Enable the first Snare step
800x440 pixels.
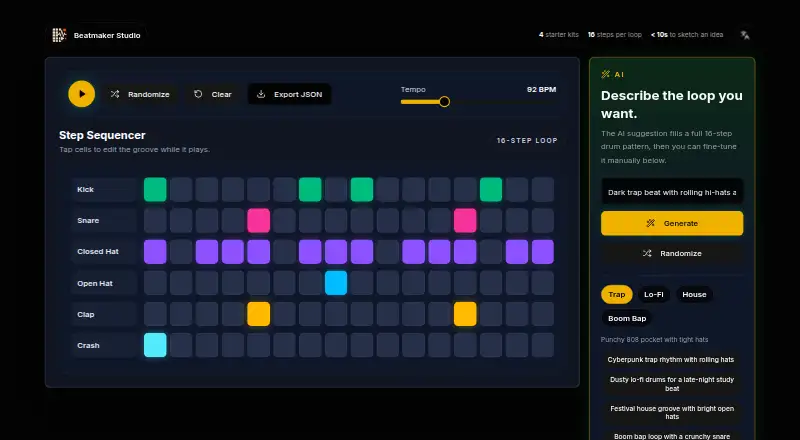click(155, 221)
